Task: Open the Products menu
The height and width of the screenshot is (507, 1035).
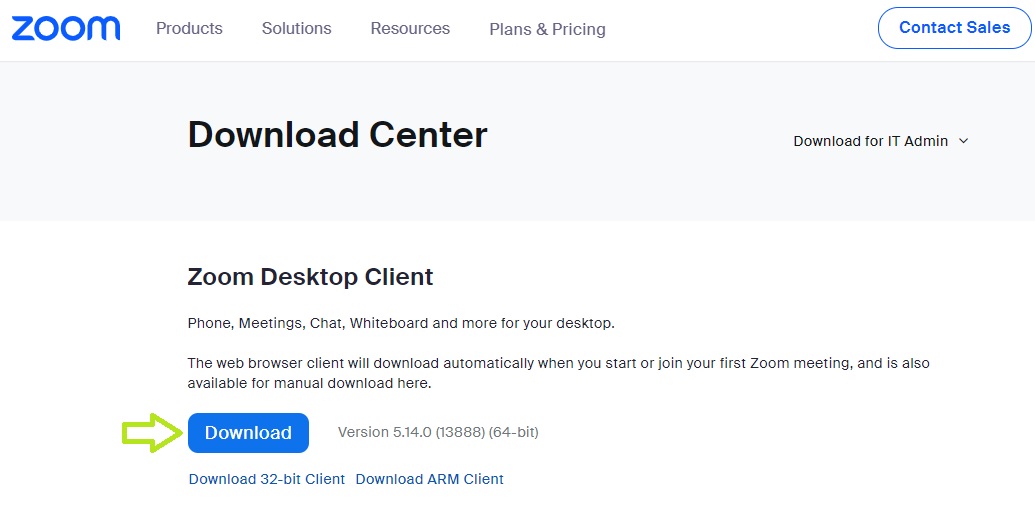Action: point(189,28)
